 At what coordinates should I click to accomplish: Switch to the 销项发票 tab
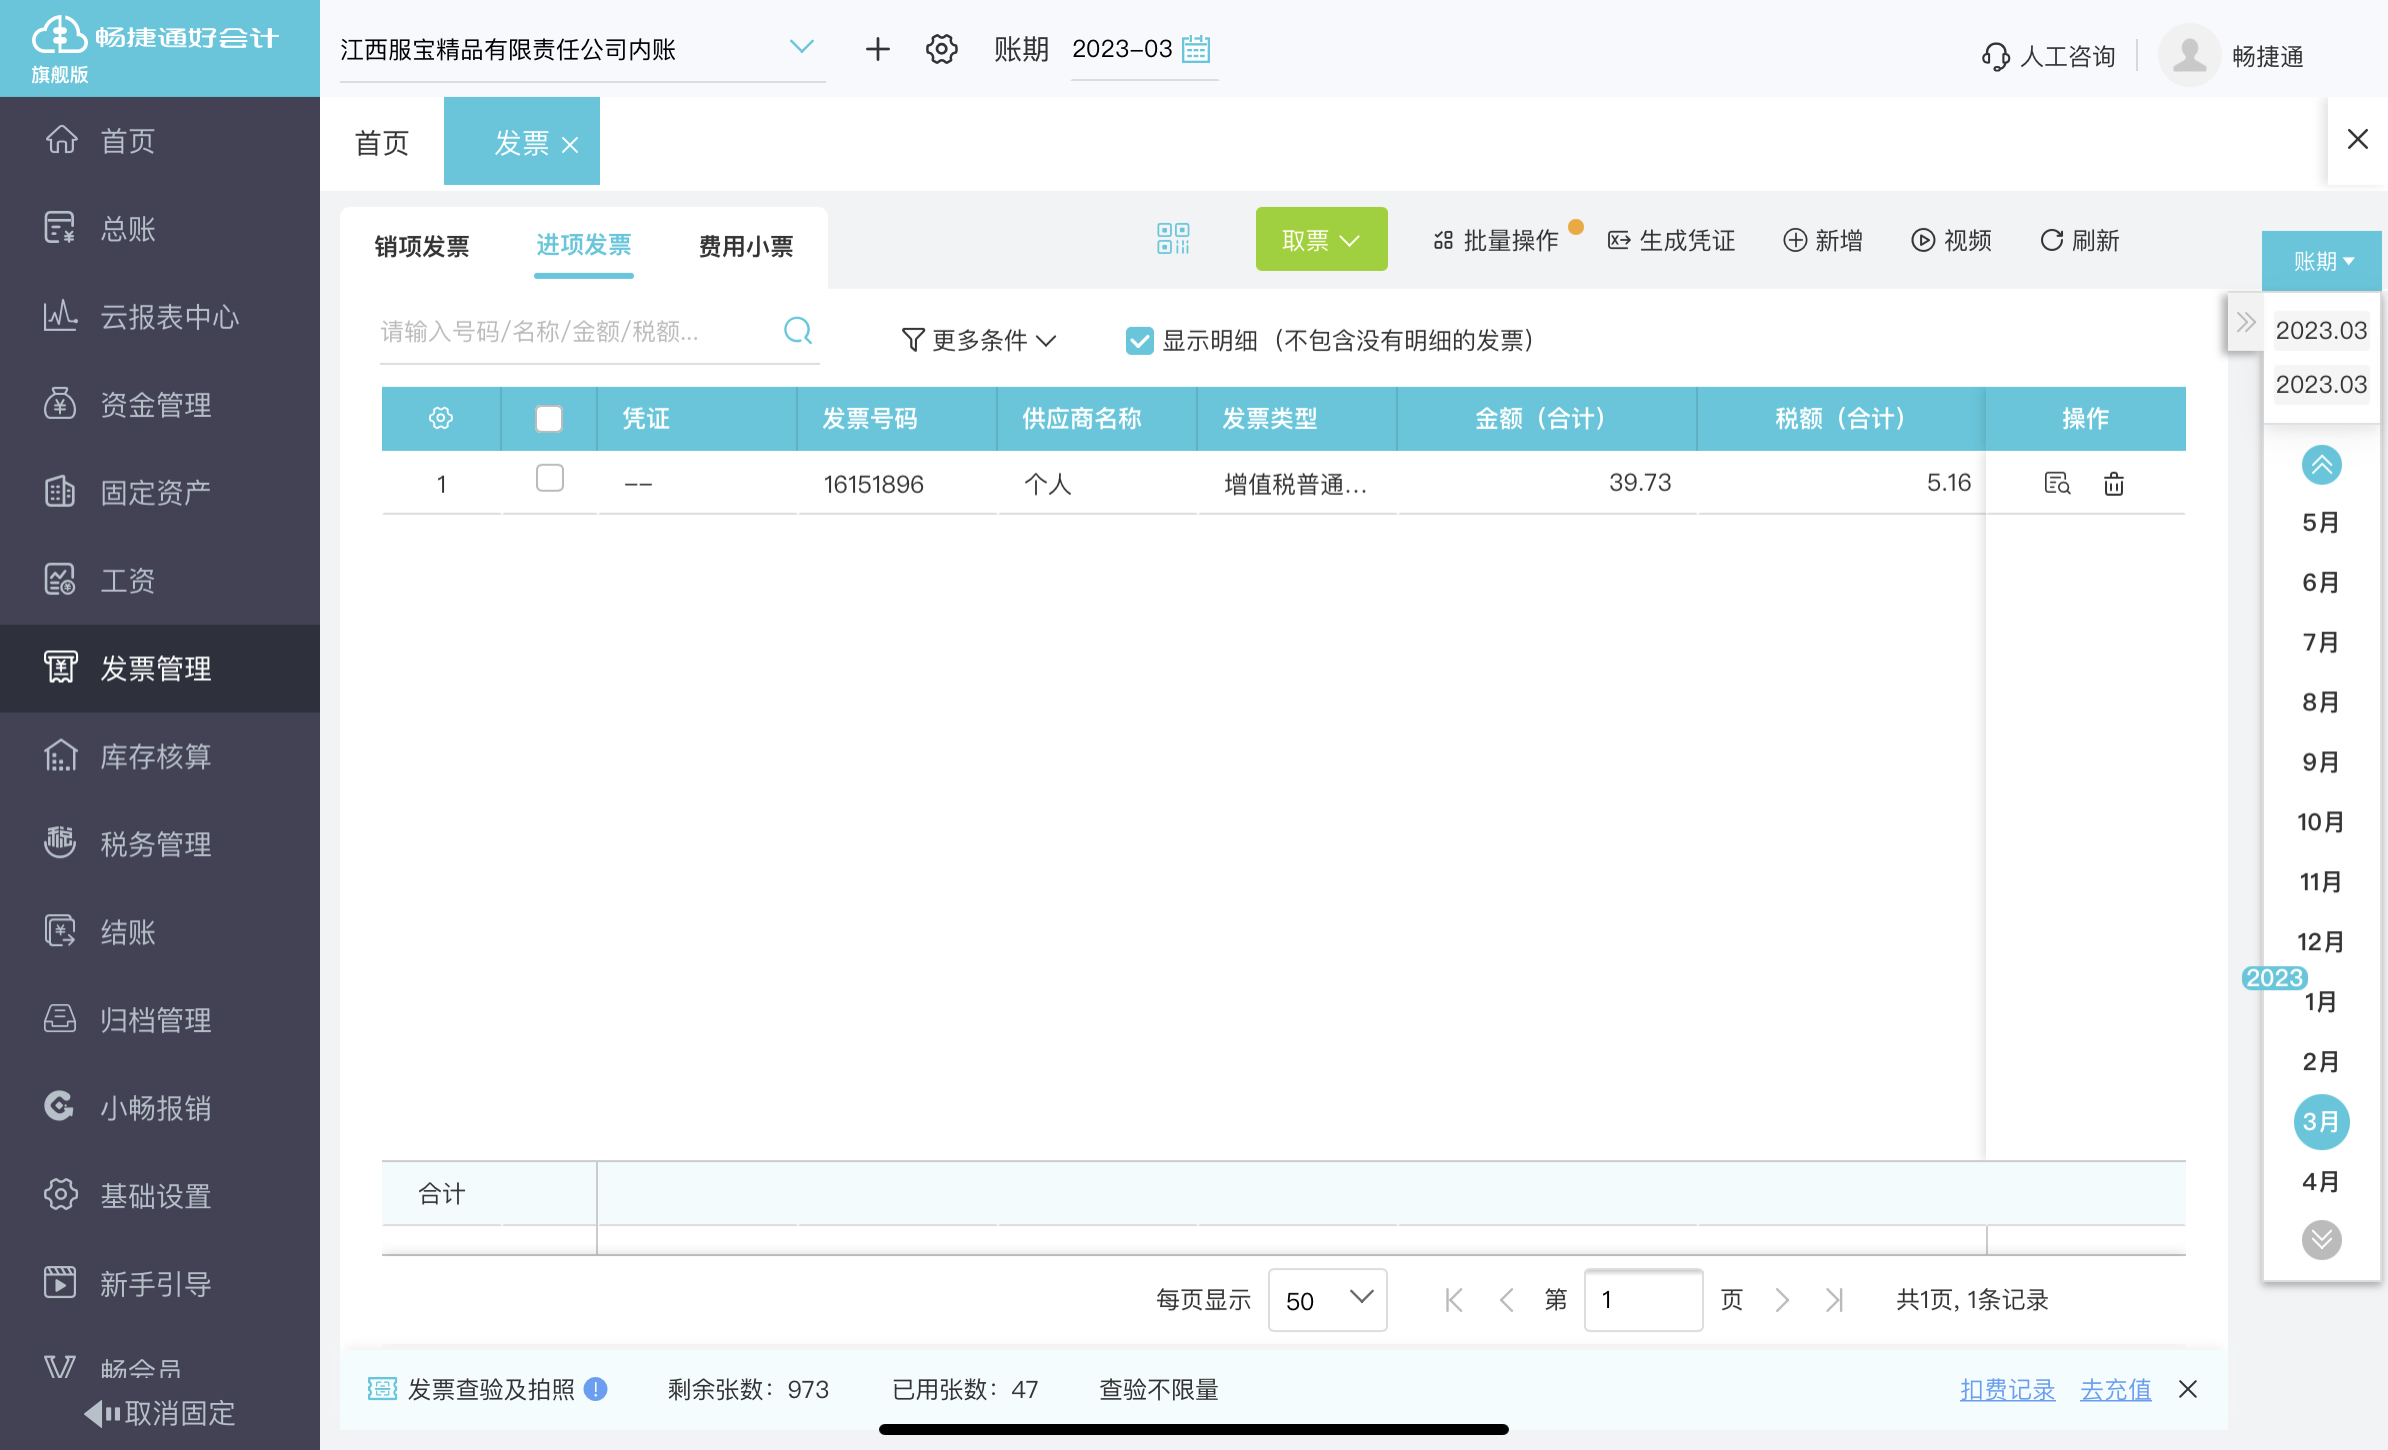(423, 244)
